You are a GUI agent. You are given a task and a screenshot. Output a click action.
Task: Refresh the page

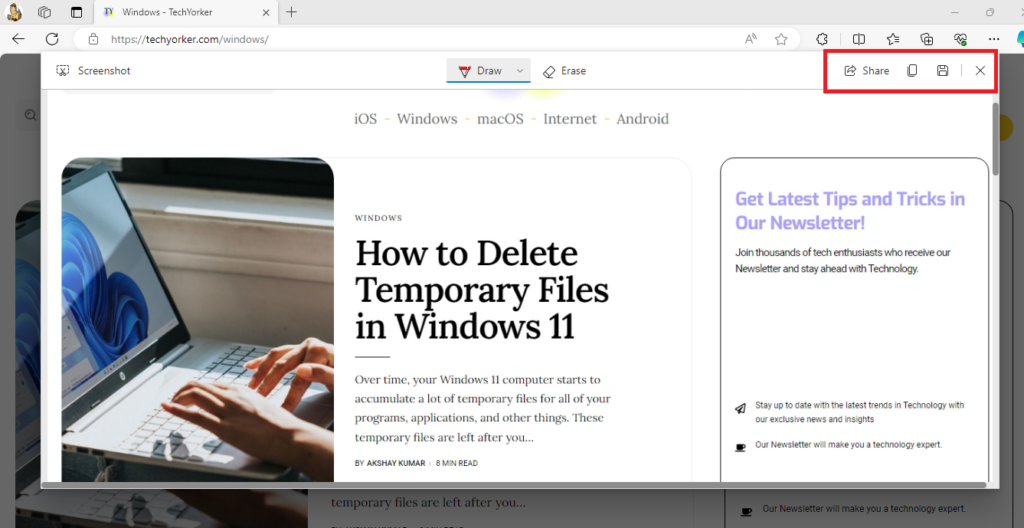(x=52, y=39)
